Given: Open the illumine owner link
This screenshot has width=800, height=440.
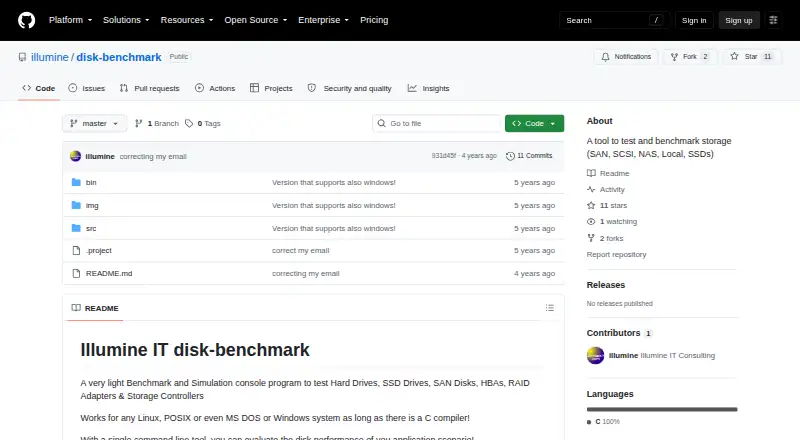Looking at the screenshot, I should [49, 57].
